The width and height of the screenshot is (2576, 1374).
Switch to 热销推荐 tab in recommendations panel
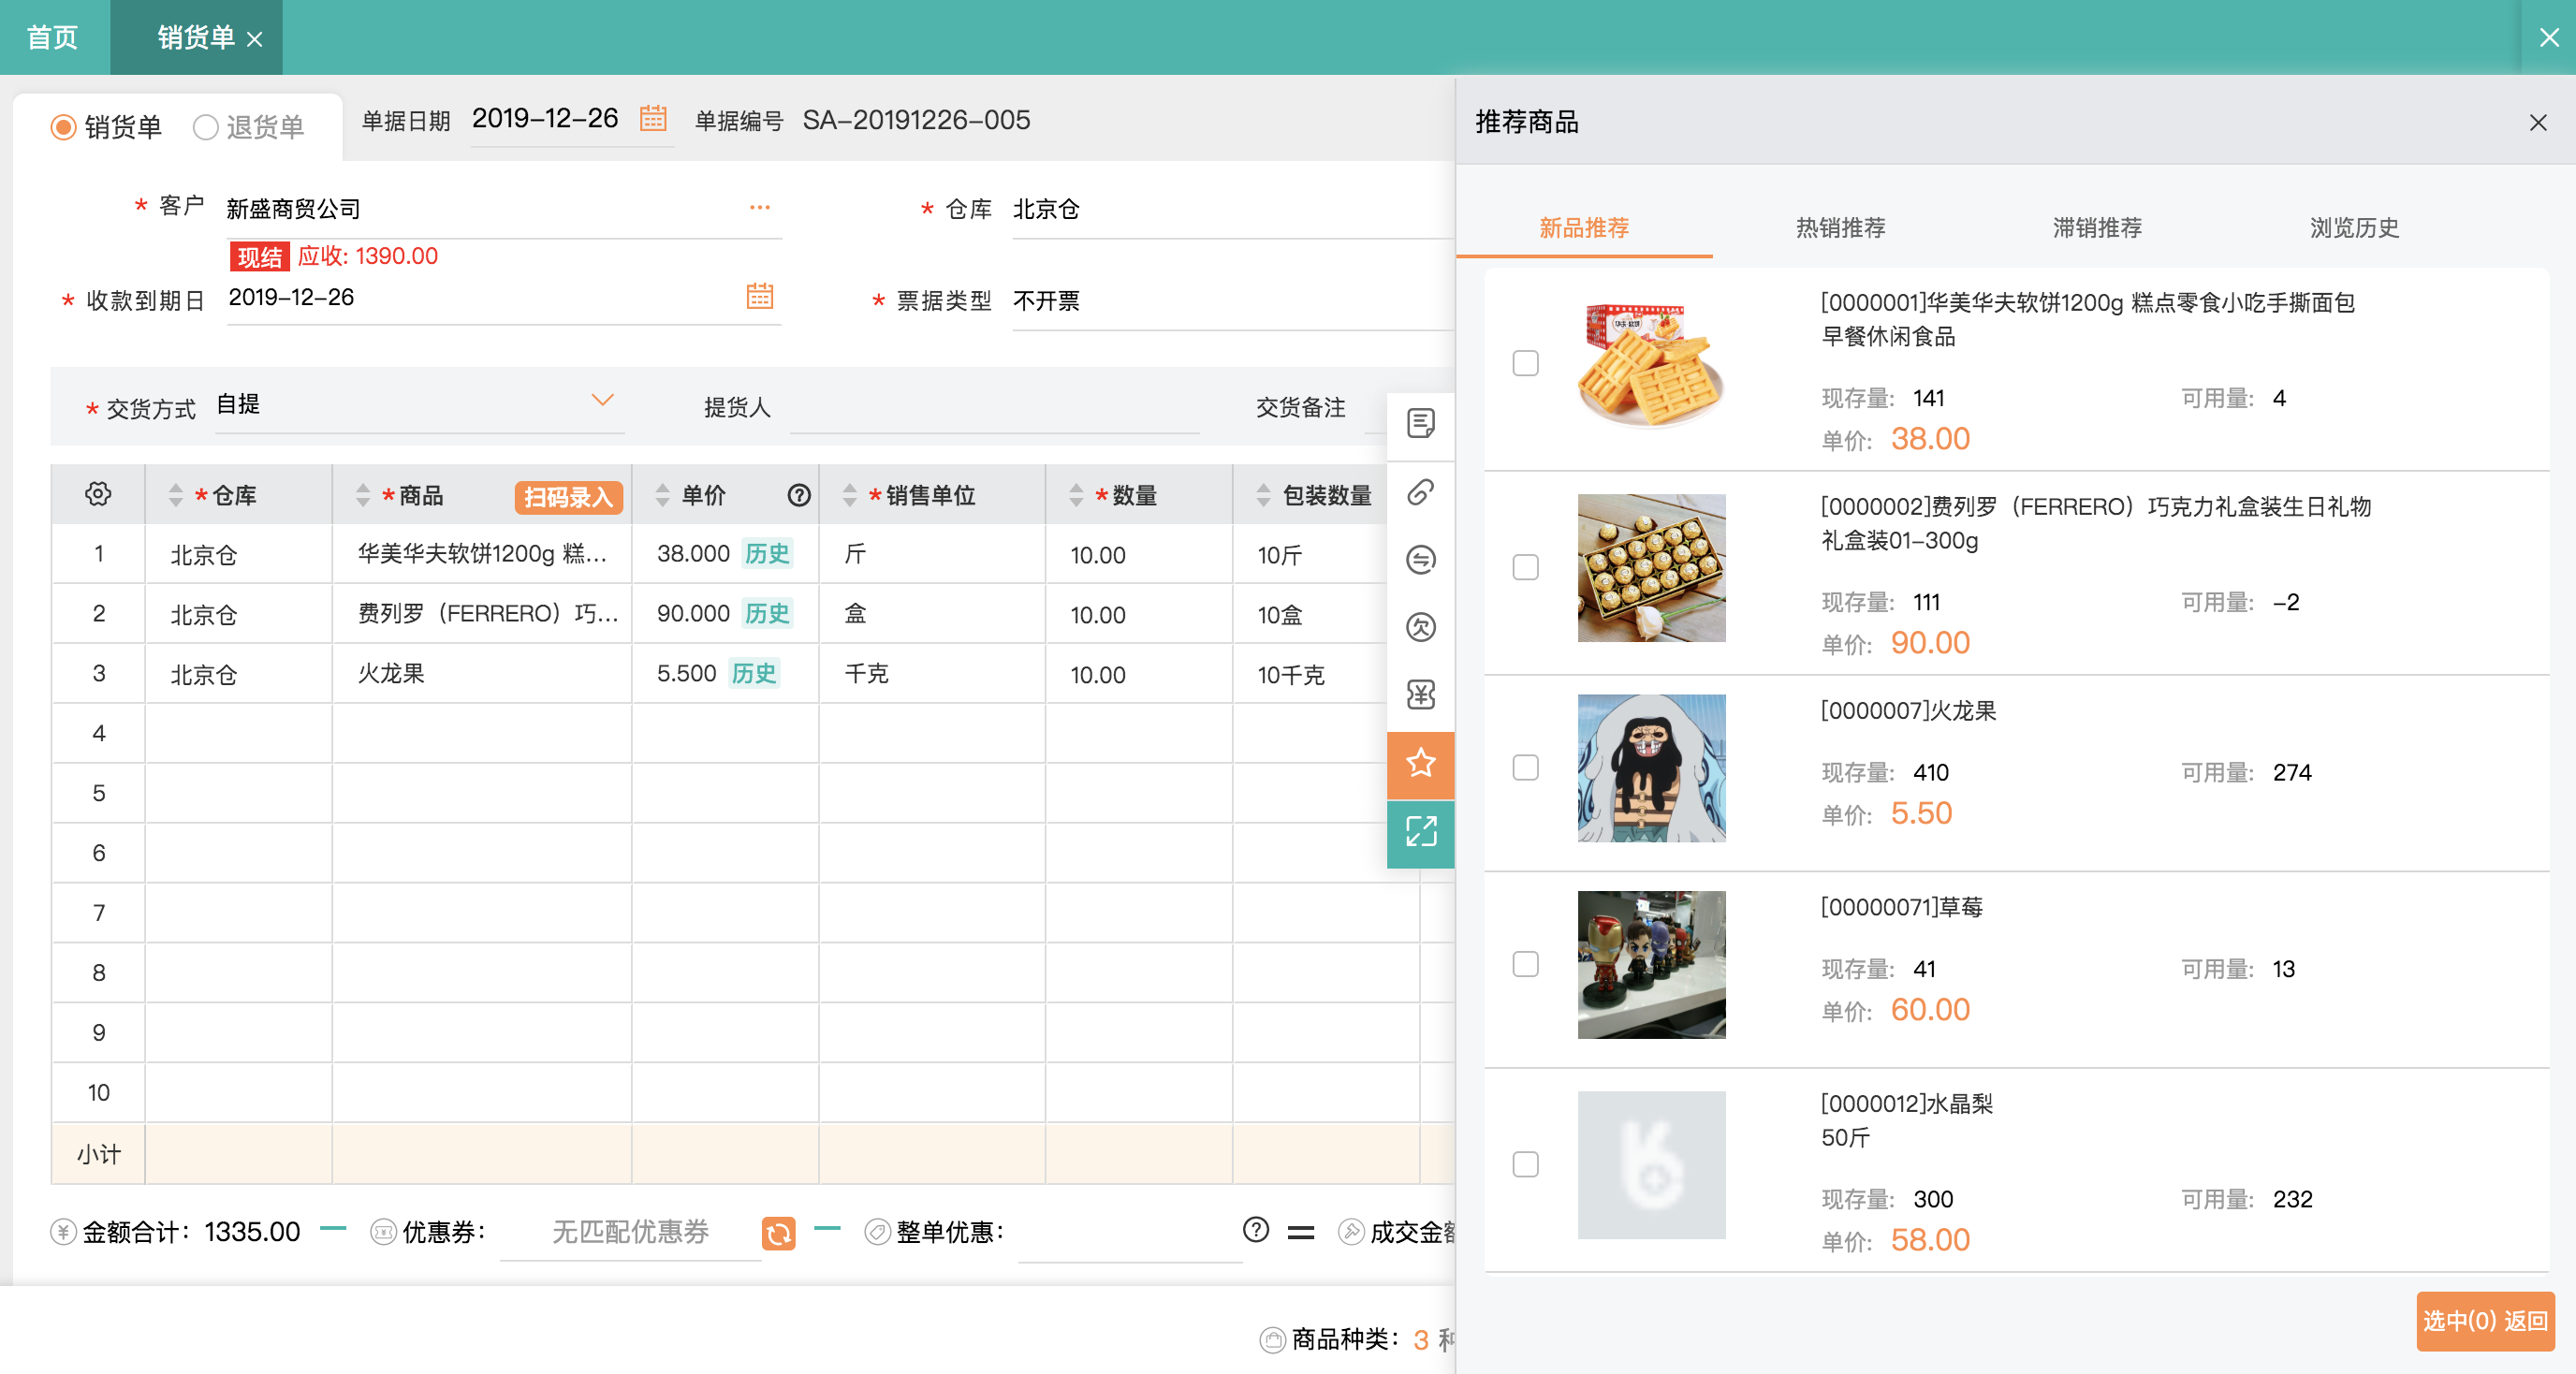tap(1840, 225)
